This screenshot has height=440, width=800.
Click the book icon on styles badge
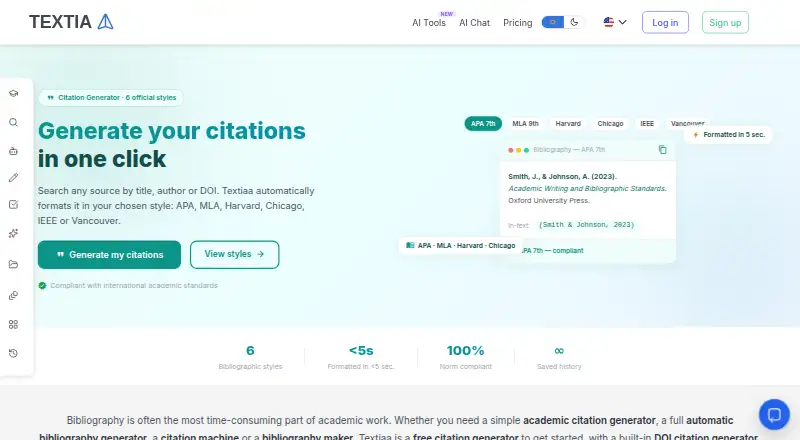pyautogui.click(x=410, y=246)
